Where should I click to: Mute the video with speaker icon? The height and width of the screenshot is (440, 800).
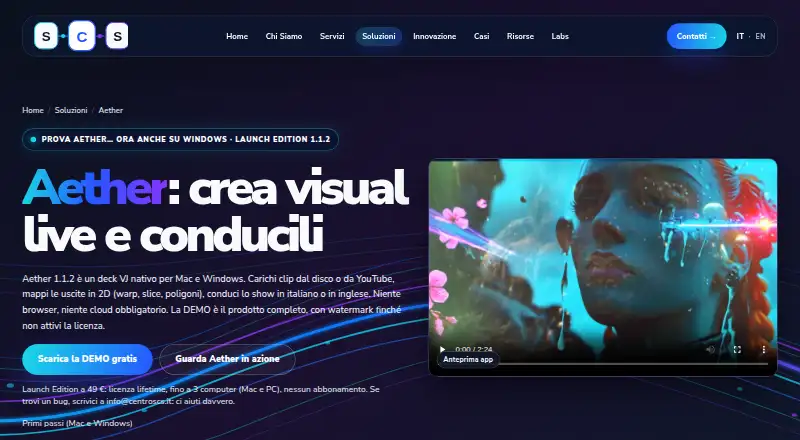click(x=710, y=350)
